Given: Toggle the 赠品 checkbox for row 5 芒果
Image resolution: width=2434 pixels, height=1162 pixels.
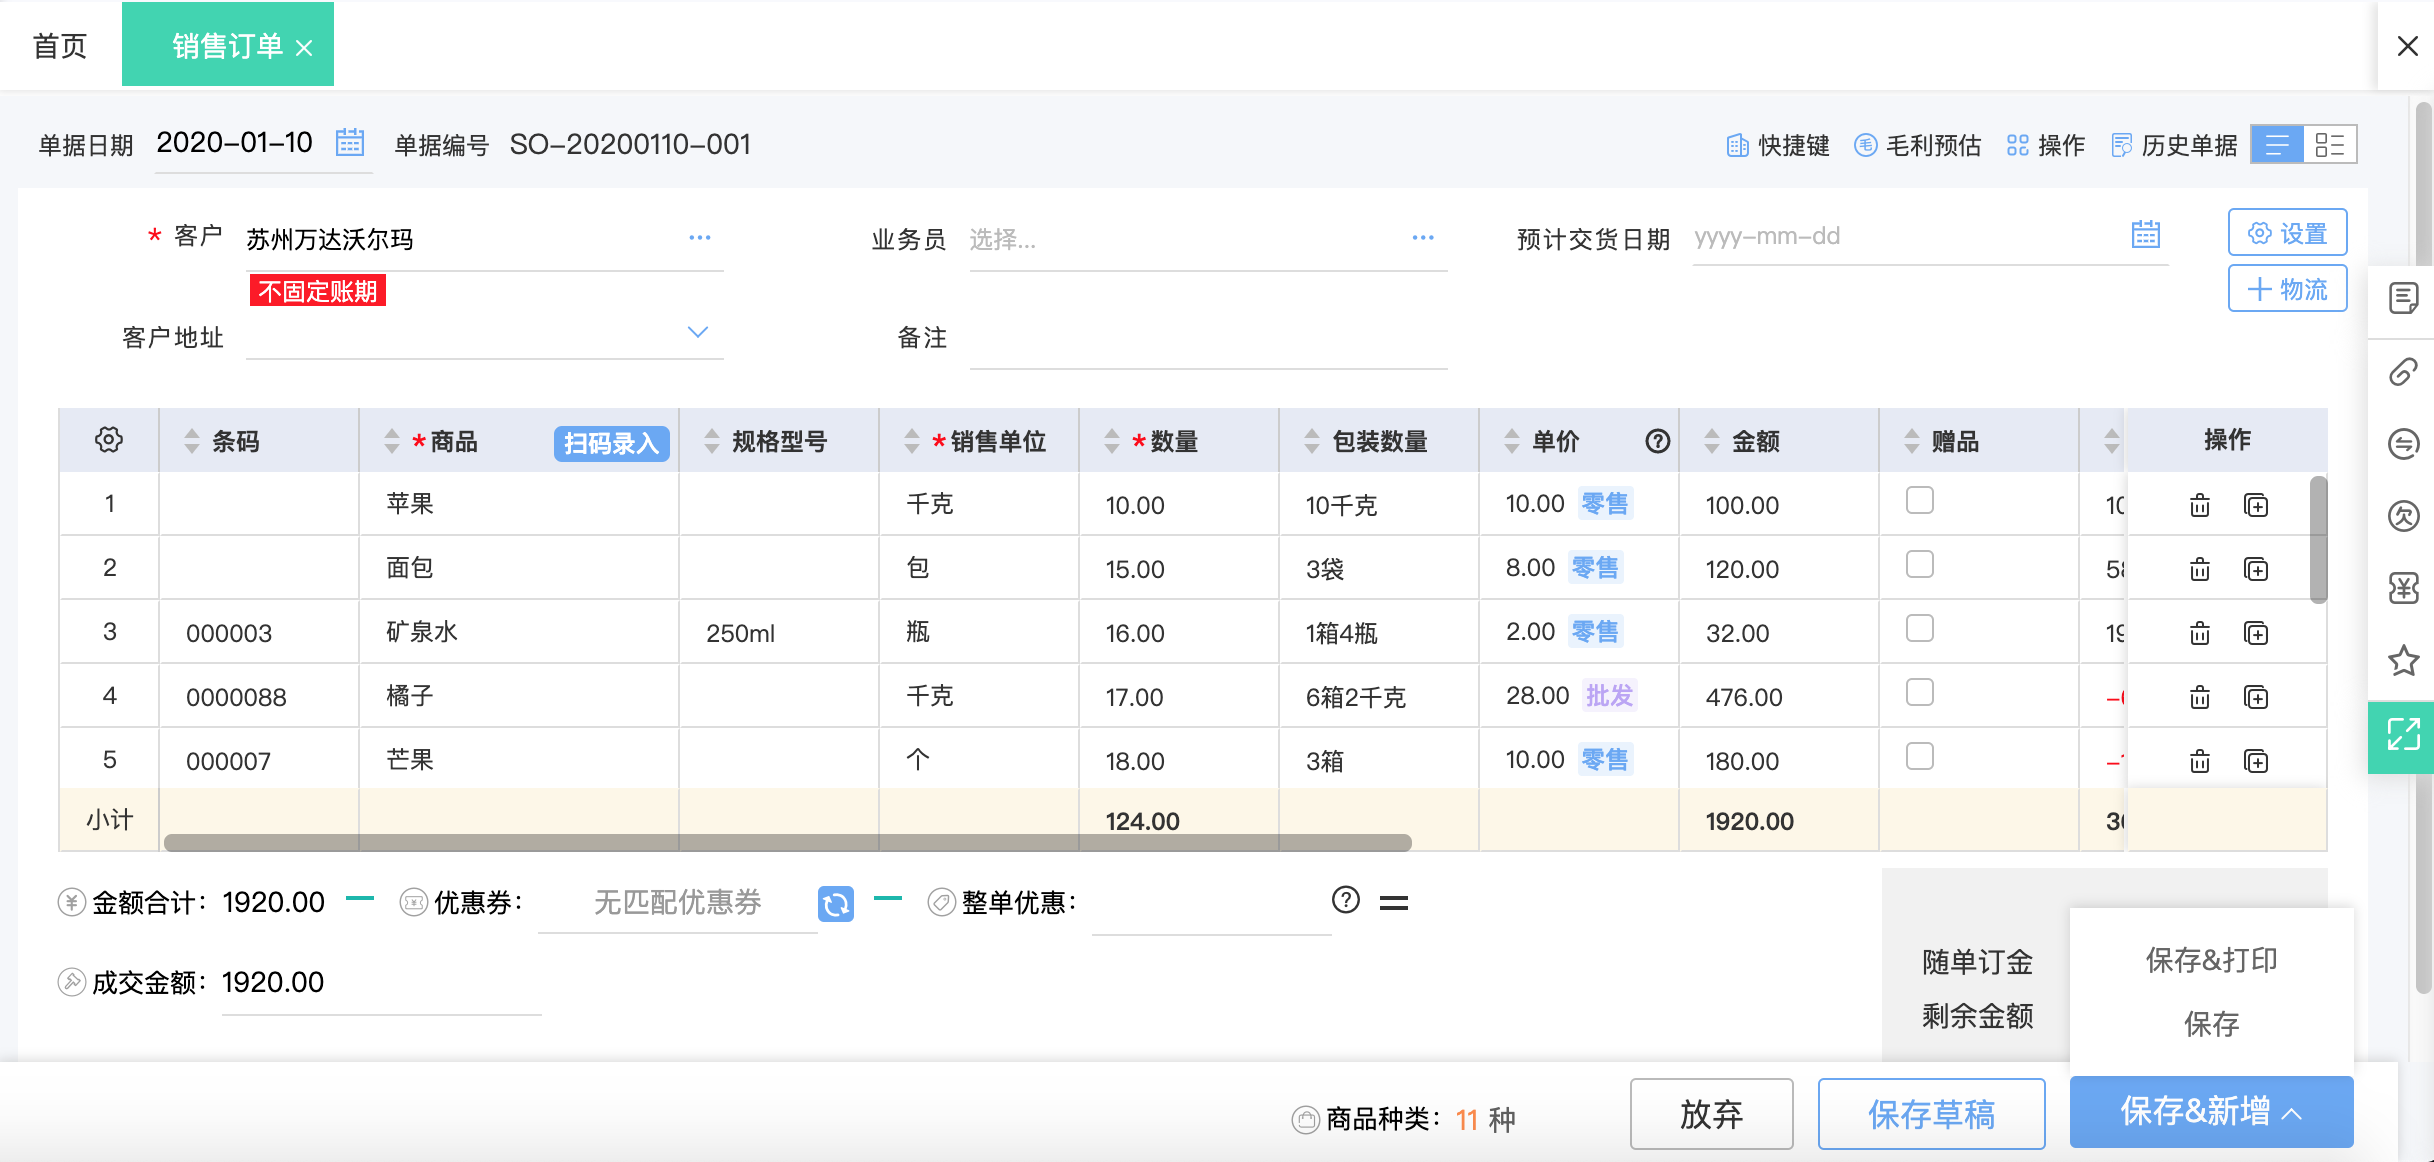Looking at the screenshot, I should [x=1920, y=757].
